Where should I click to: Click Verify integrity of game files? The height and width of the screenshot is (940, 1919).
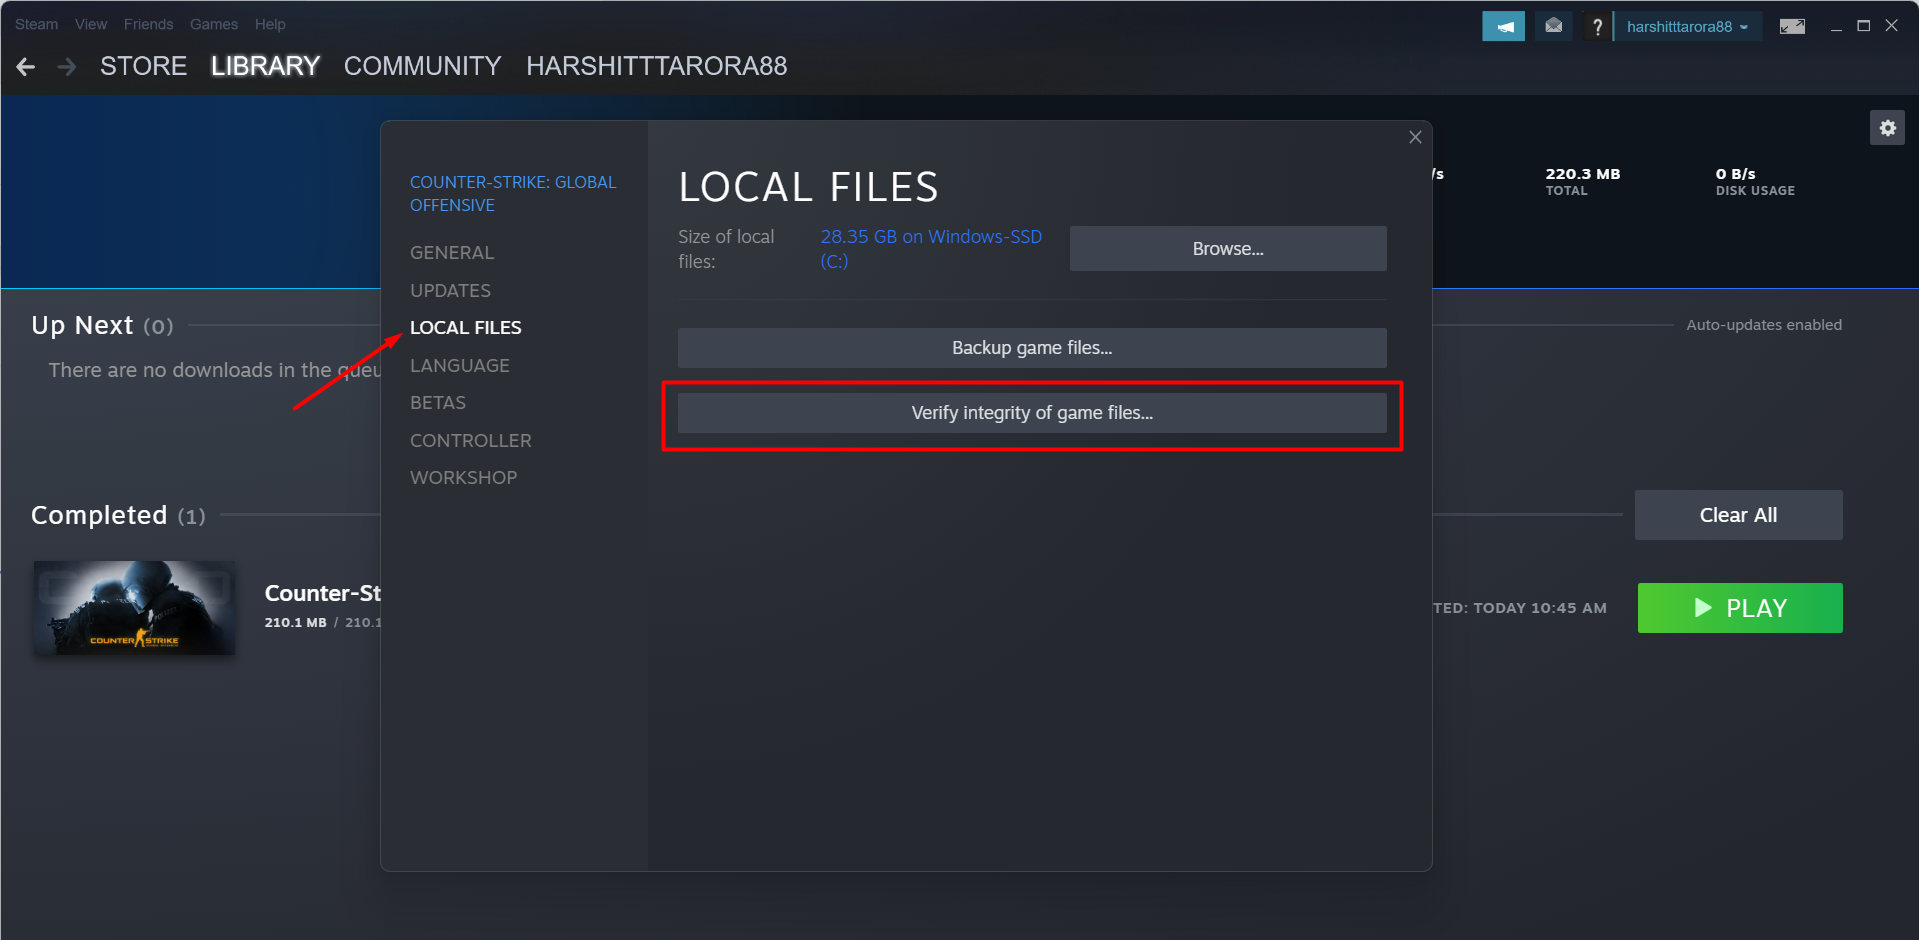point(1032,413)
